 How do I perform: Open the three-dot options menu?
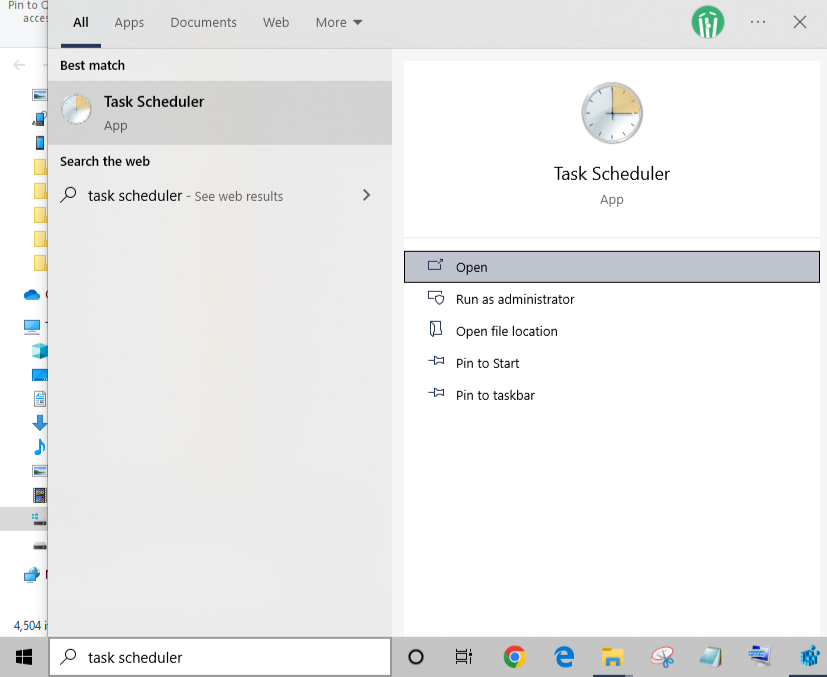click(758, 22)
